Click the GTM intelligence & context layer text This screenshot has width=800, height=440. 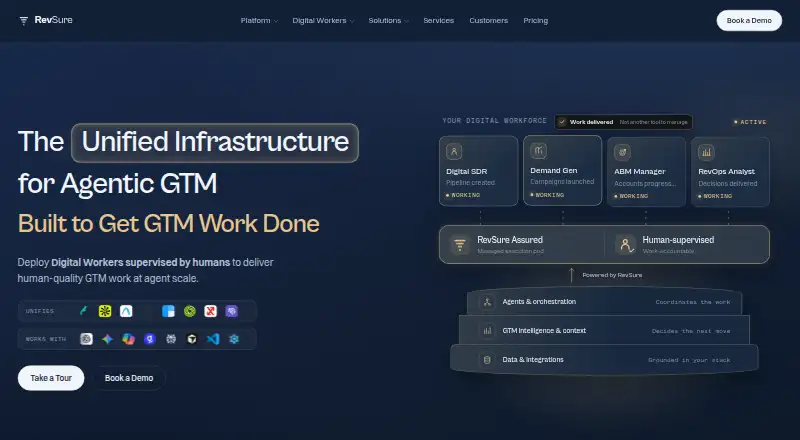(x=544, y=331)
